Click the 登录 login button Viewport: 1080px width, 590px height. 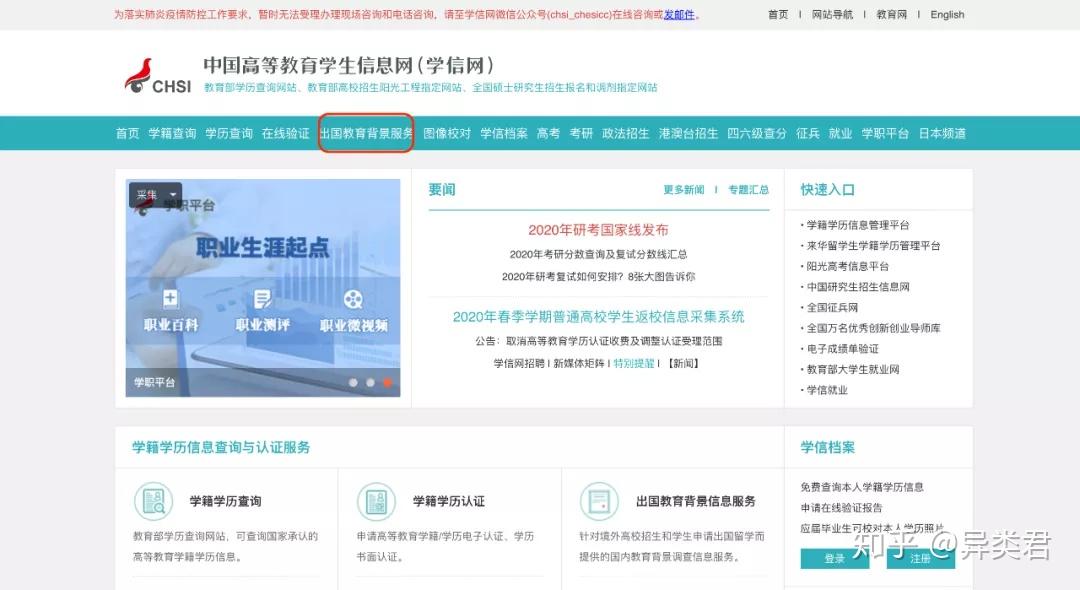coord(834,558)
